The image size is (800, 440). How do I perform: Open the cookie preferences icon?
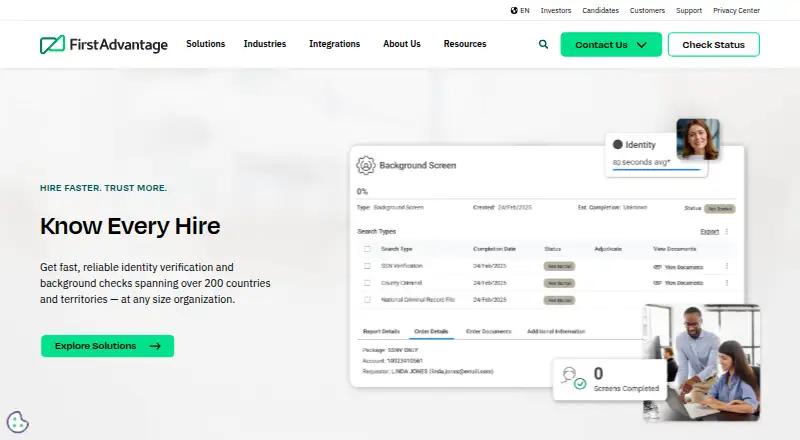pyautogui.click(x=17, y=422)
